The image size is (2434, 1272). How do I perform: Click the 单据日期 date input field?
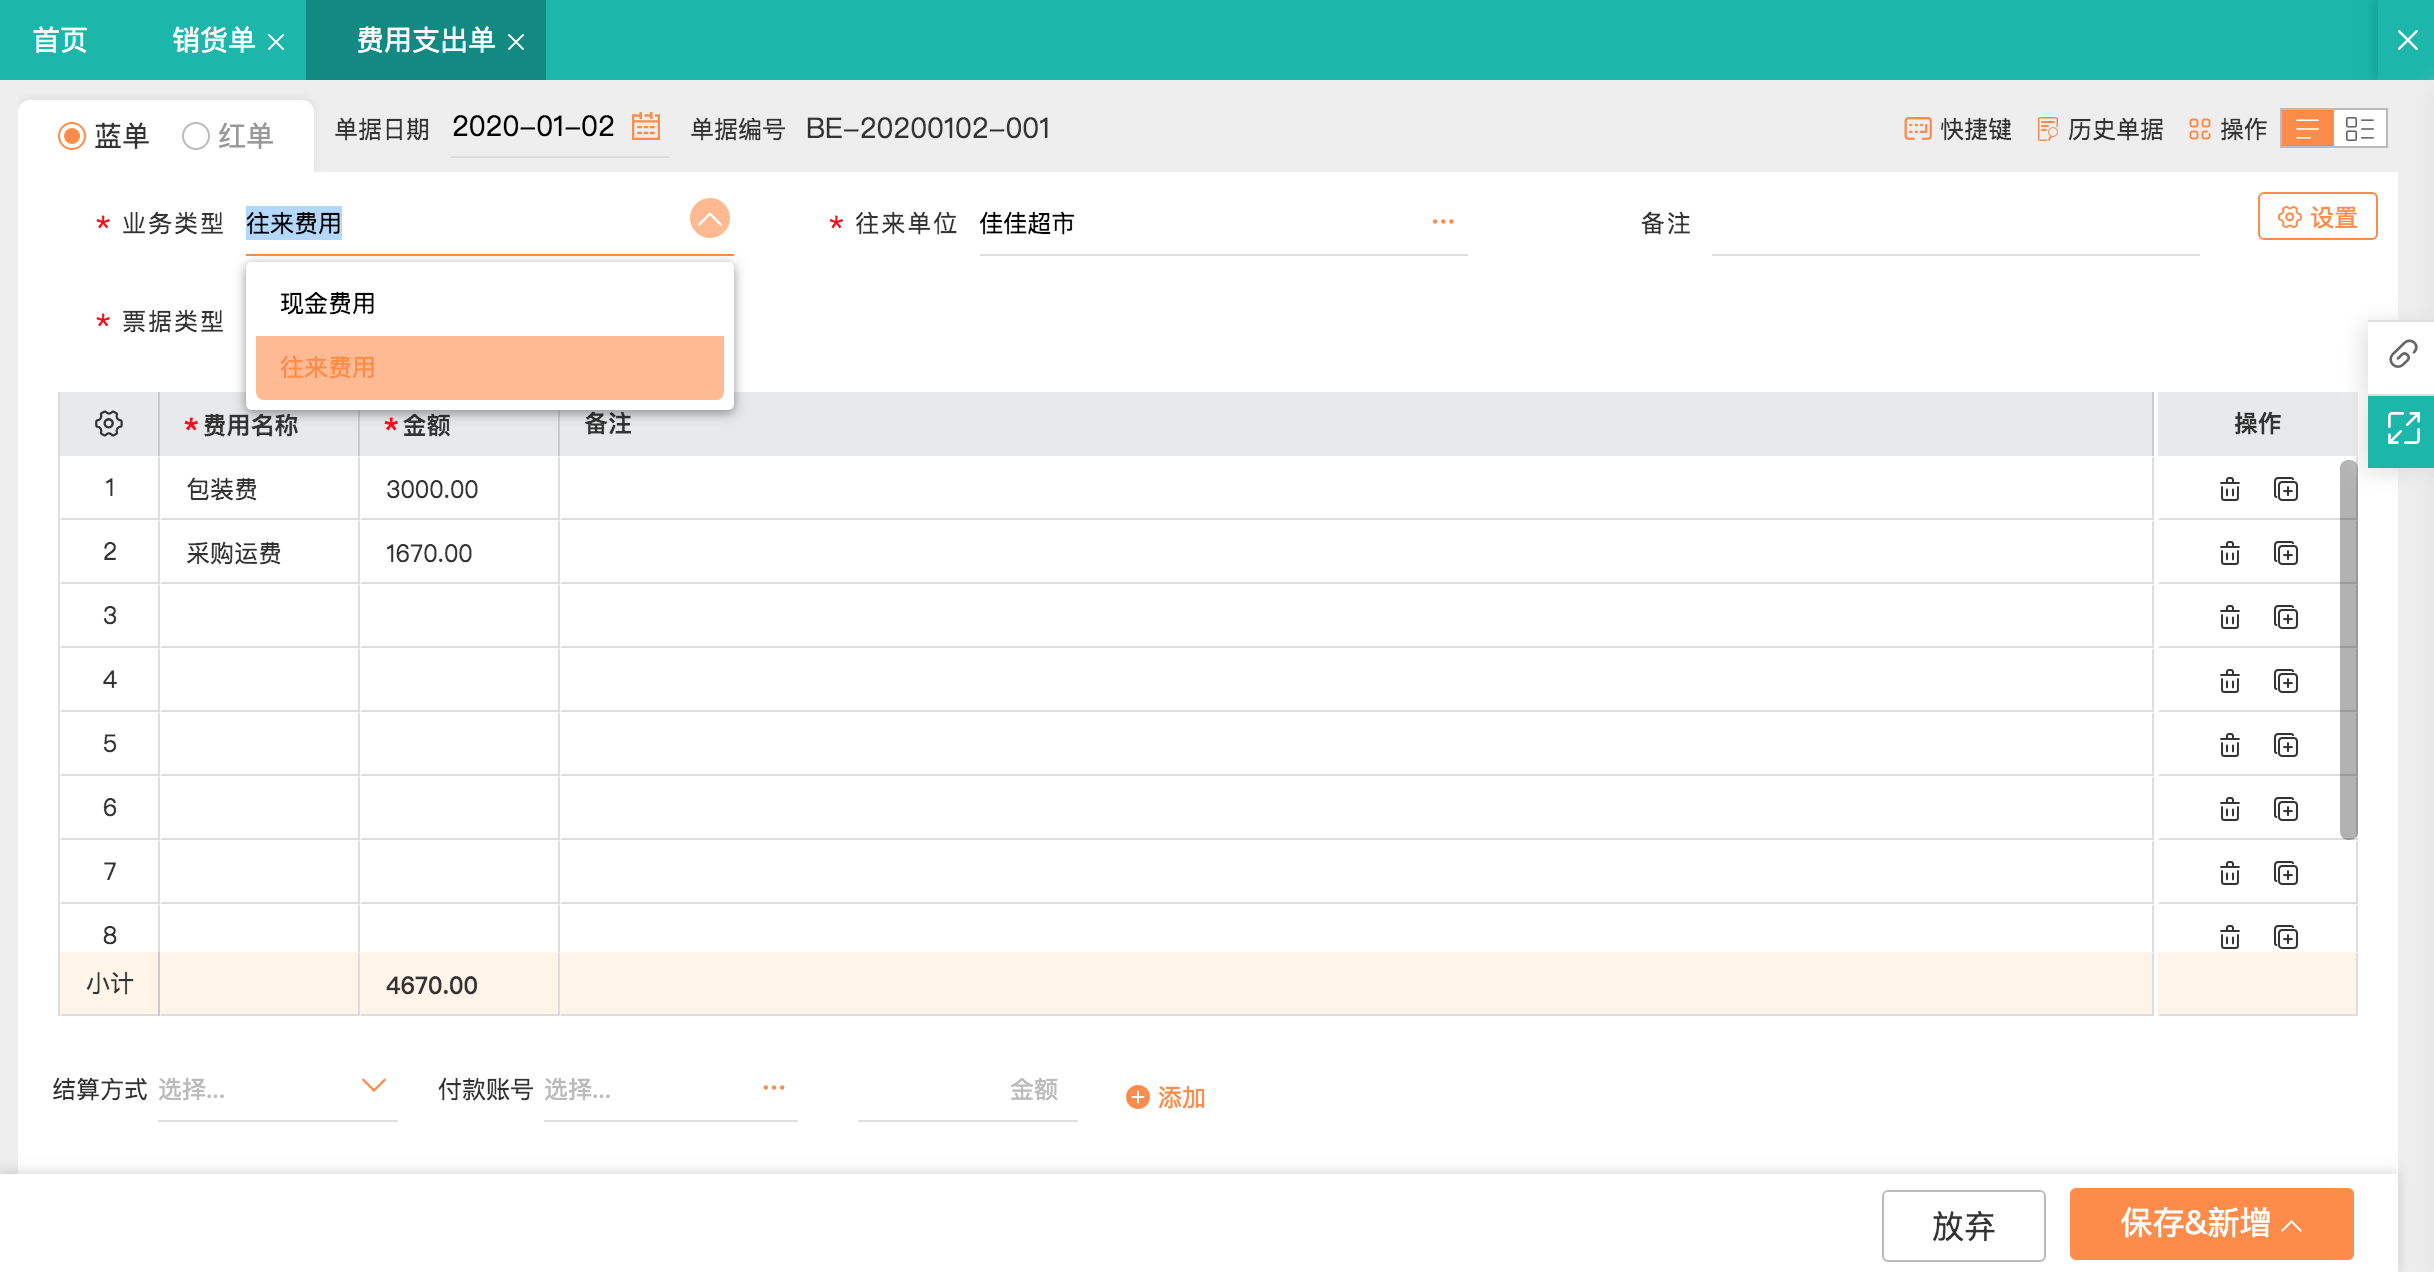click(x=534, y=129)
